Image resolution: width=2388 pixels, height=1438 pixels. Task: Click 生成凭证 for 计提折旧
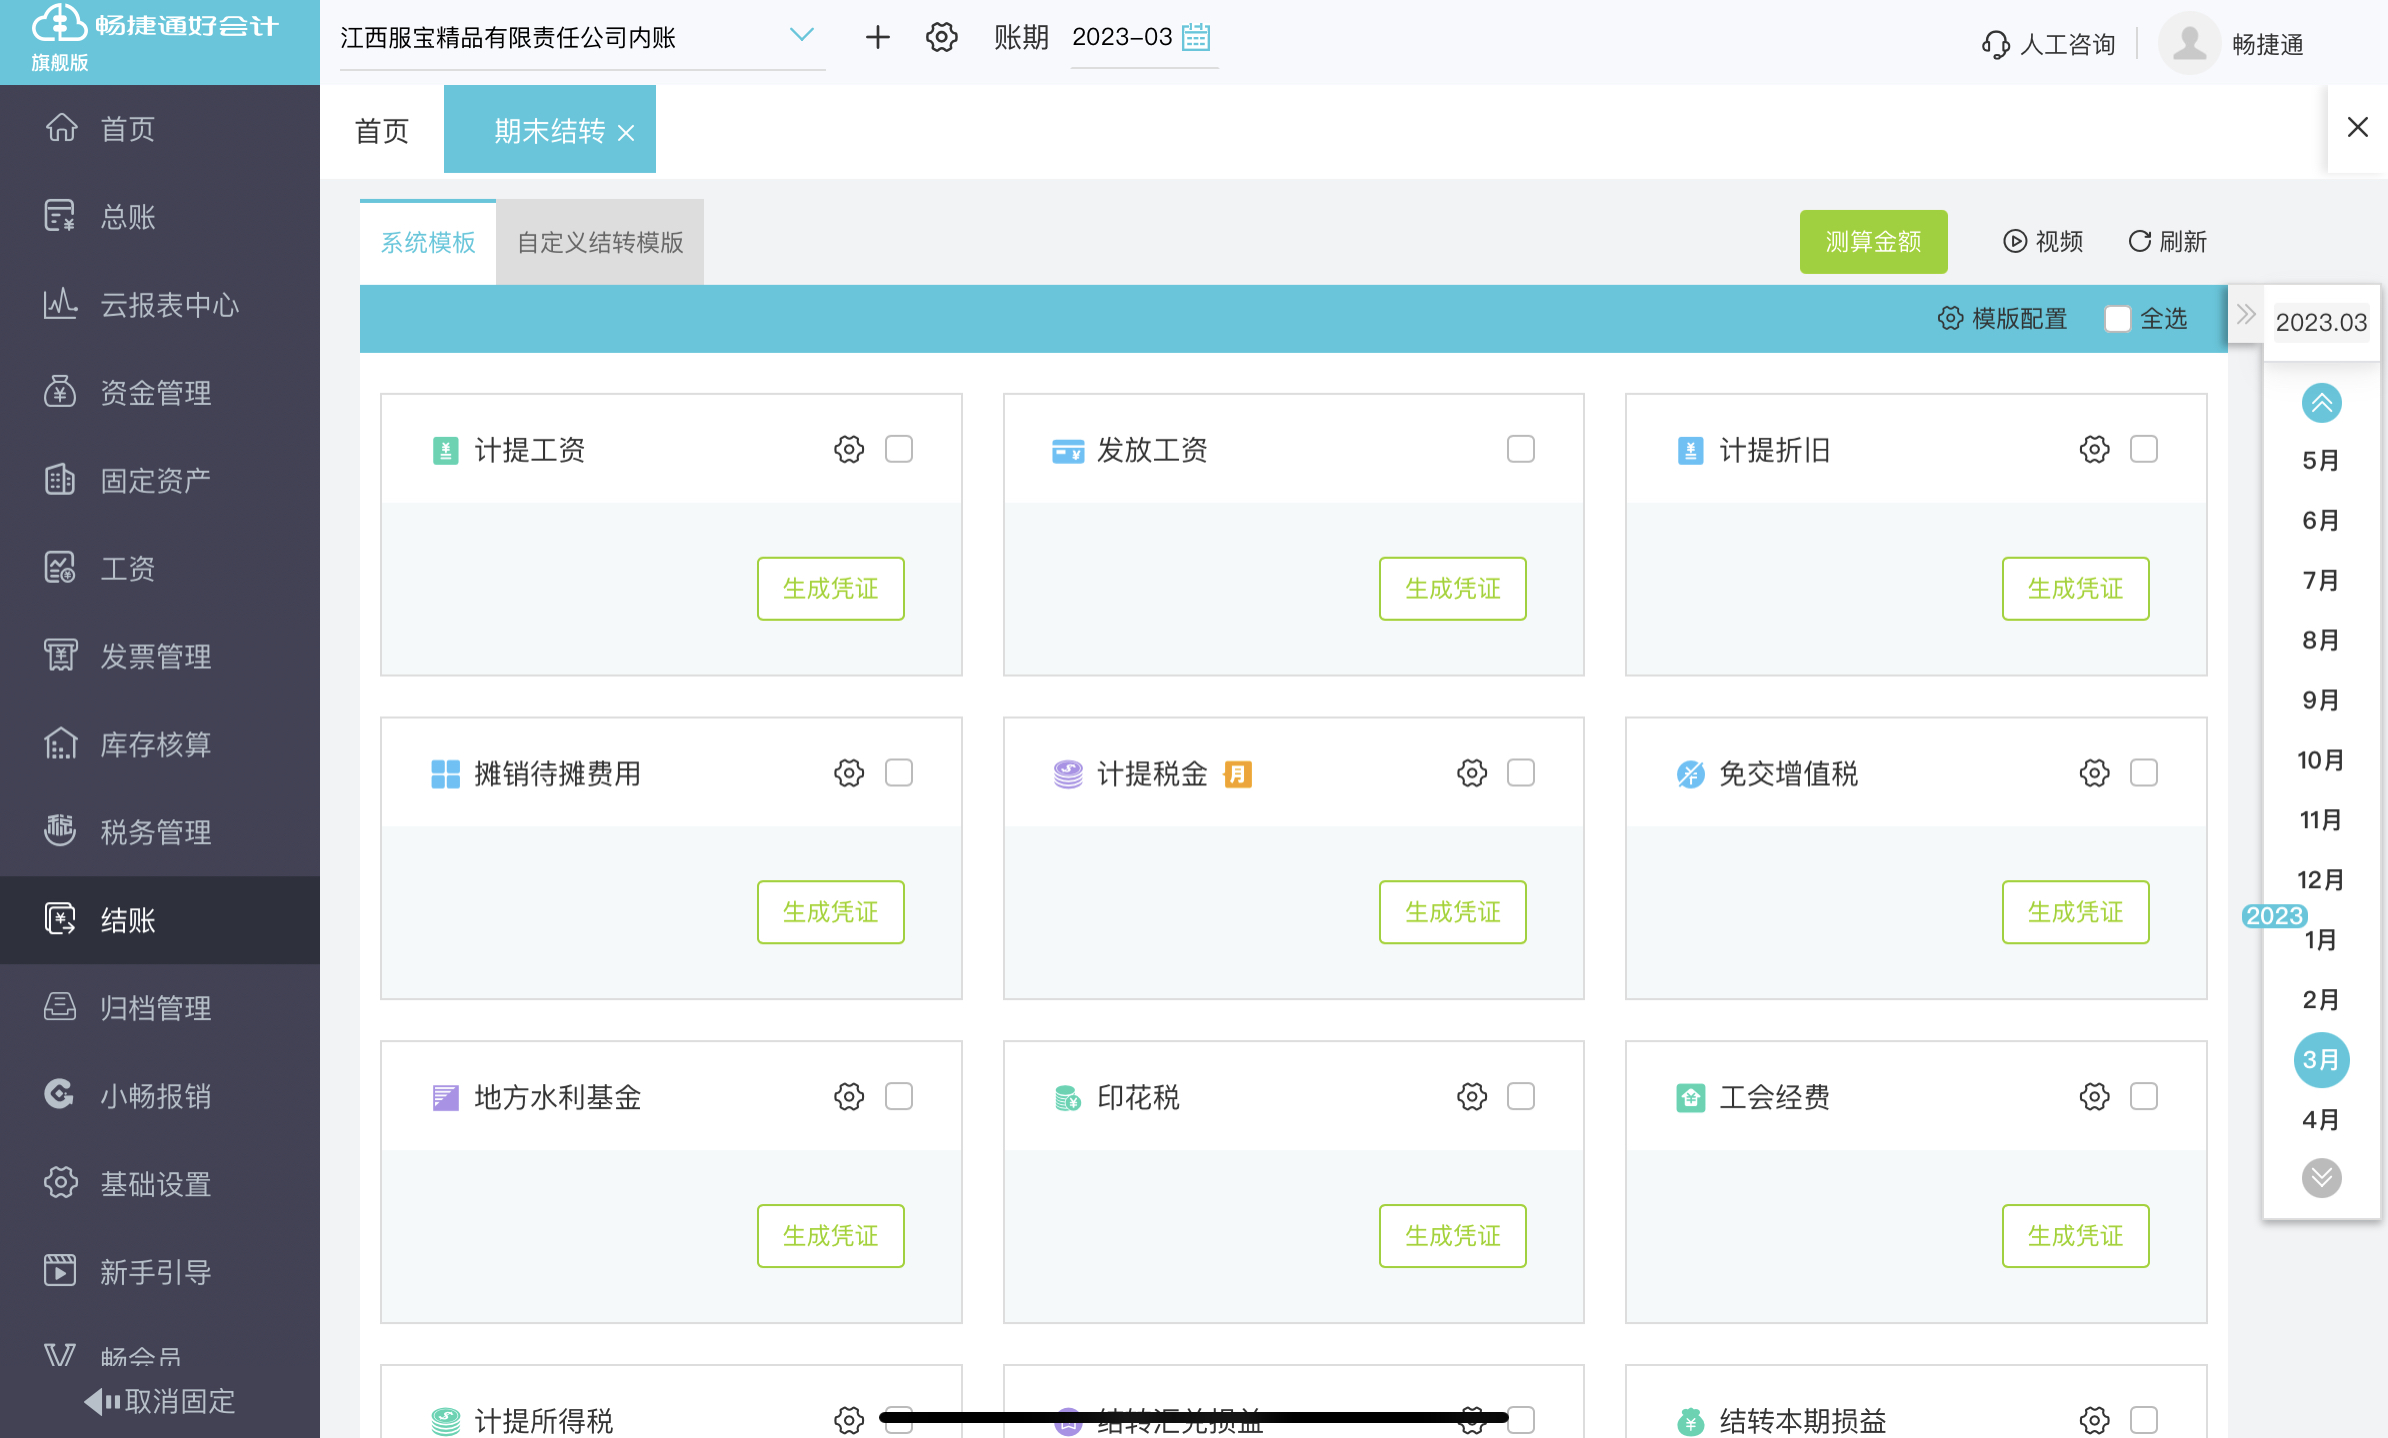[x=2078, y=589]
